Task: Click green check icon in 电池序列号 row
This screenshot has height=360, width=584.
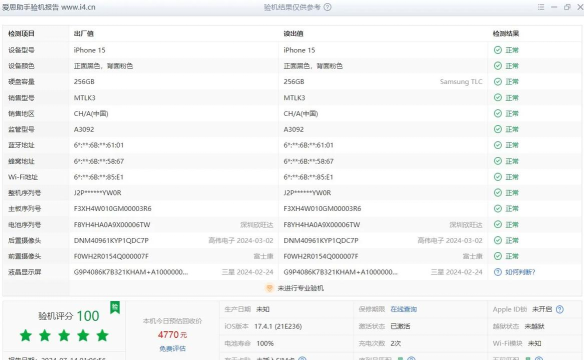Action: [498, 224]
